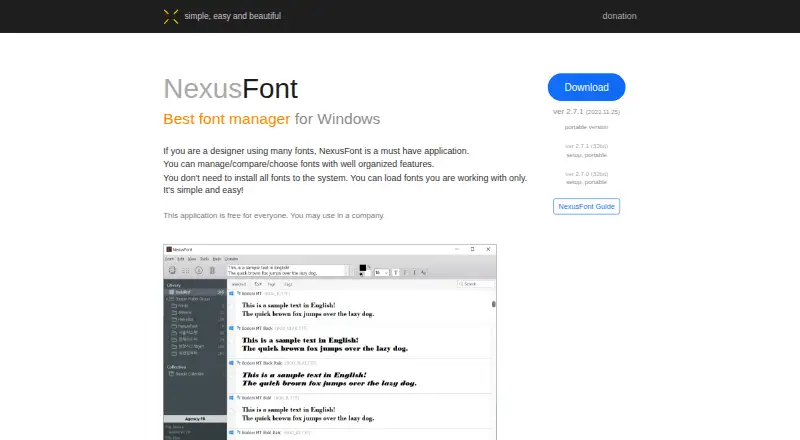Click the NexusFont page title heading
Screen dimensions: 800x440
coord(230,89)
